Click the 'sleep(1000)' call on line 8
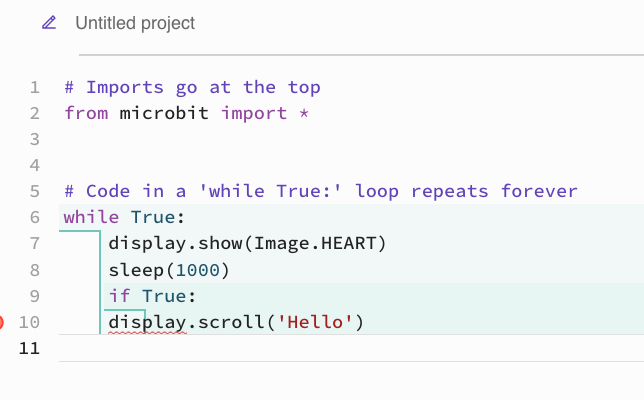The width and height of the screenshot is (644, 400). [169, 270]
